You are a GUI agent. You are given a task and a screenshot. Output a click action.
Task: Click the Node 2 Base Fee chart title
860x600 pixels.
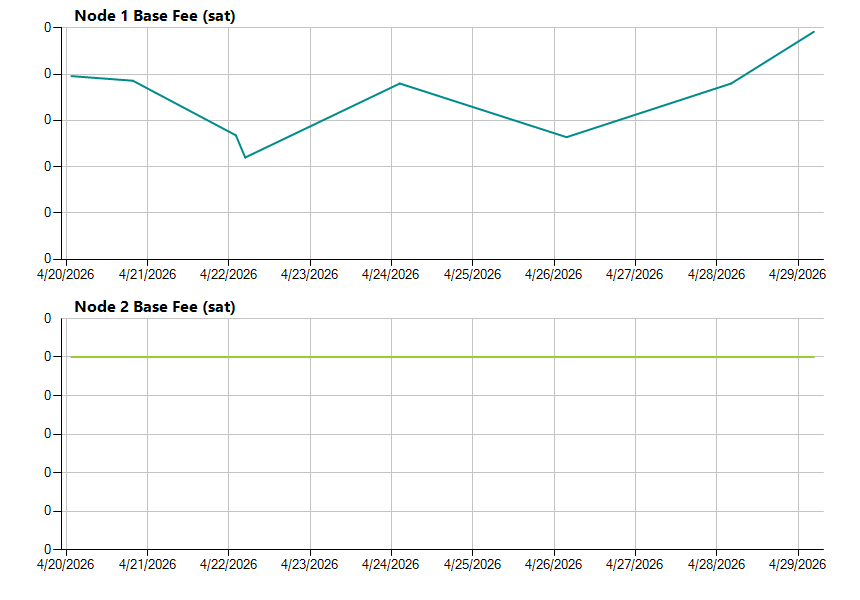point(155,306)
